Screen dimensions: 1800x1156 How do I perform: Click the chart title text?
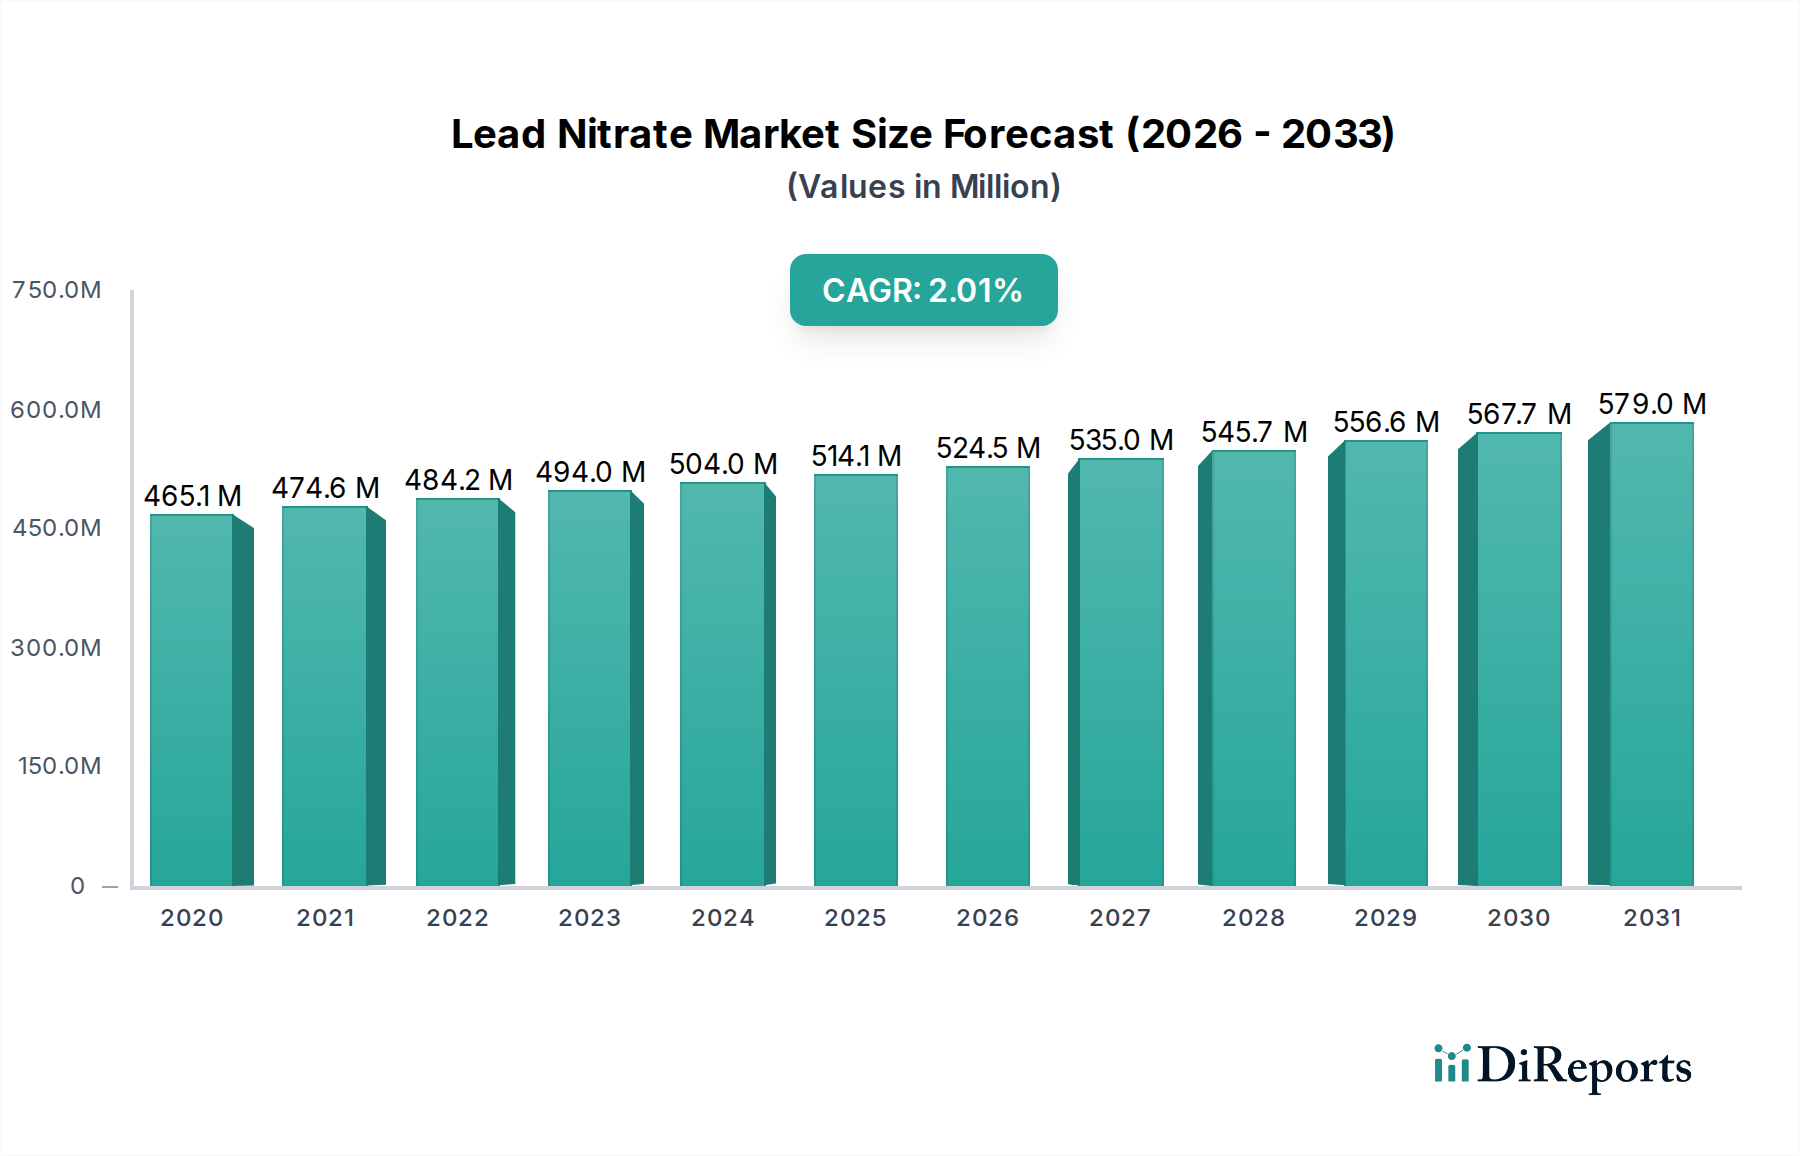point(922,133)
